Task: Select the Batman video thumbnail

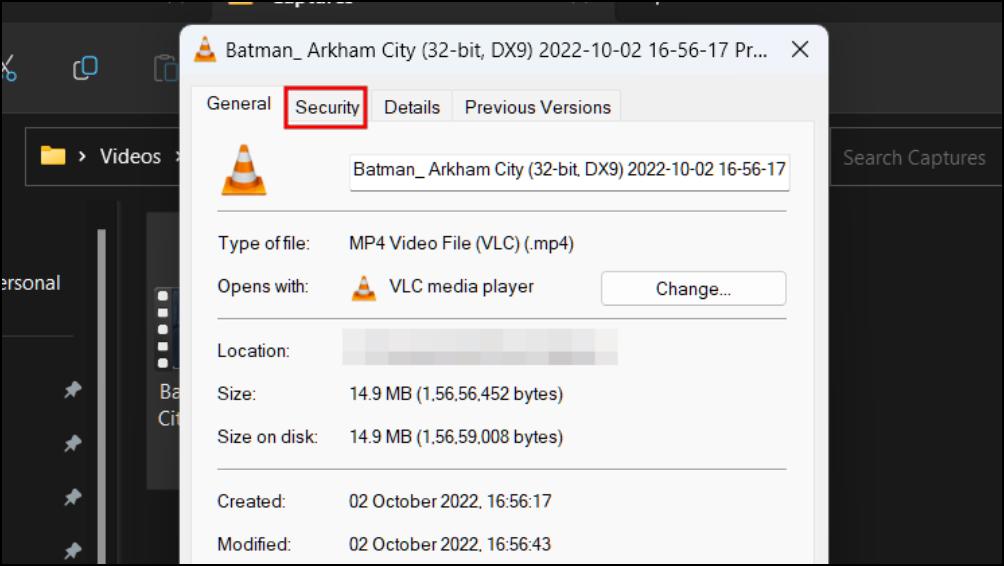Action: pyautogui.click(x=168, y=329)
